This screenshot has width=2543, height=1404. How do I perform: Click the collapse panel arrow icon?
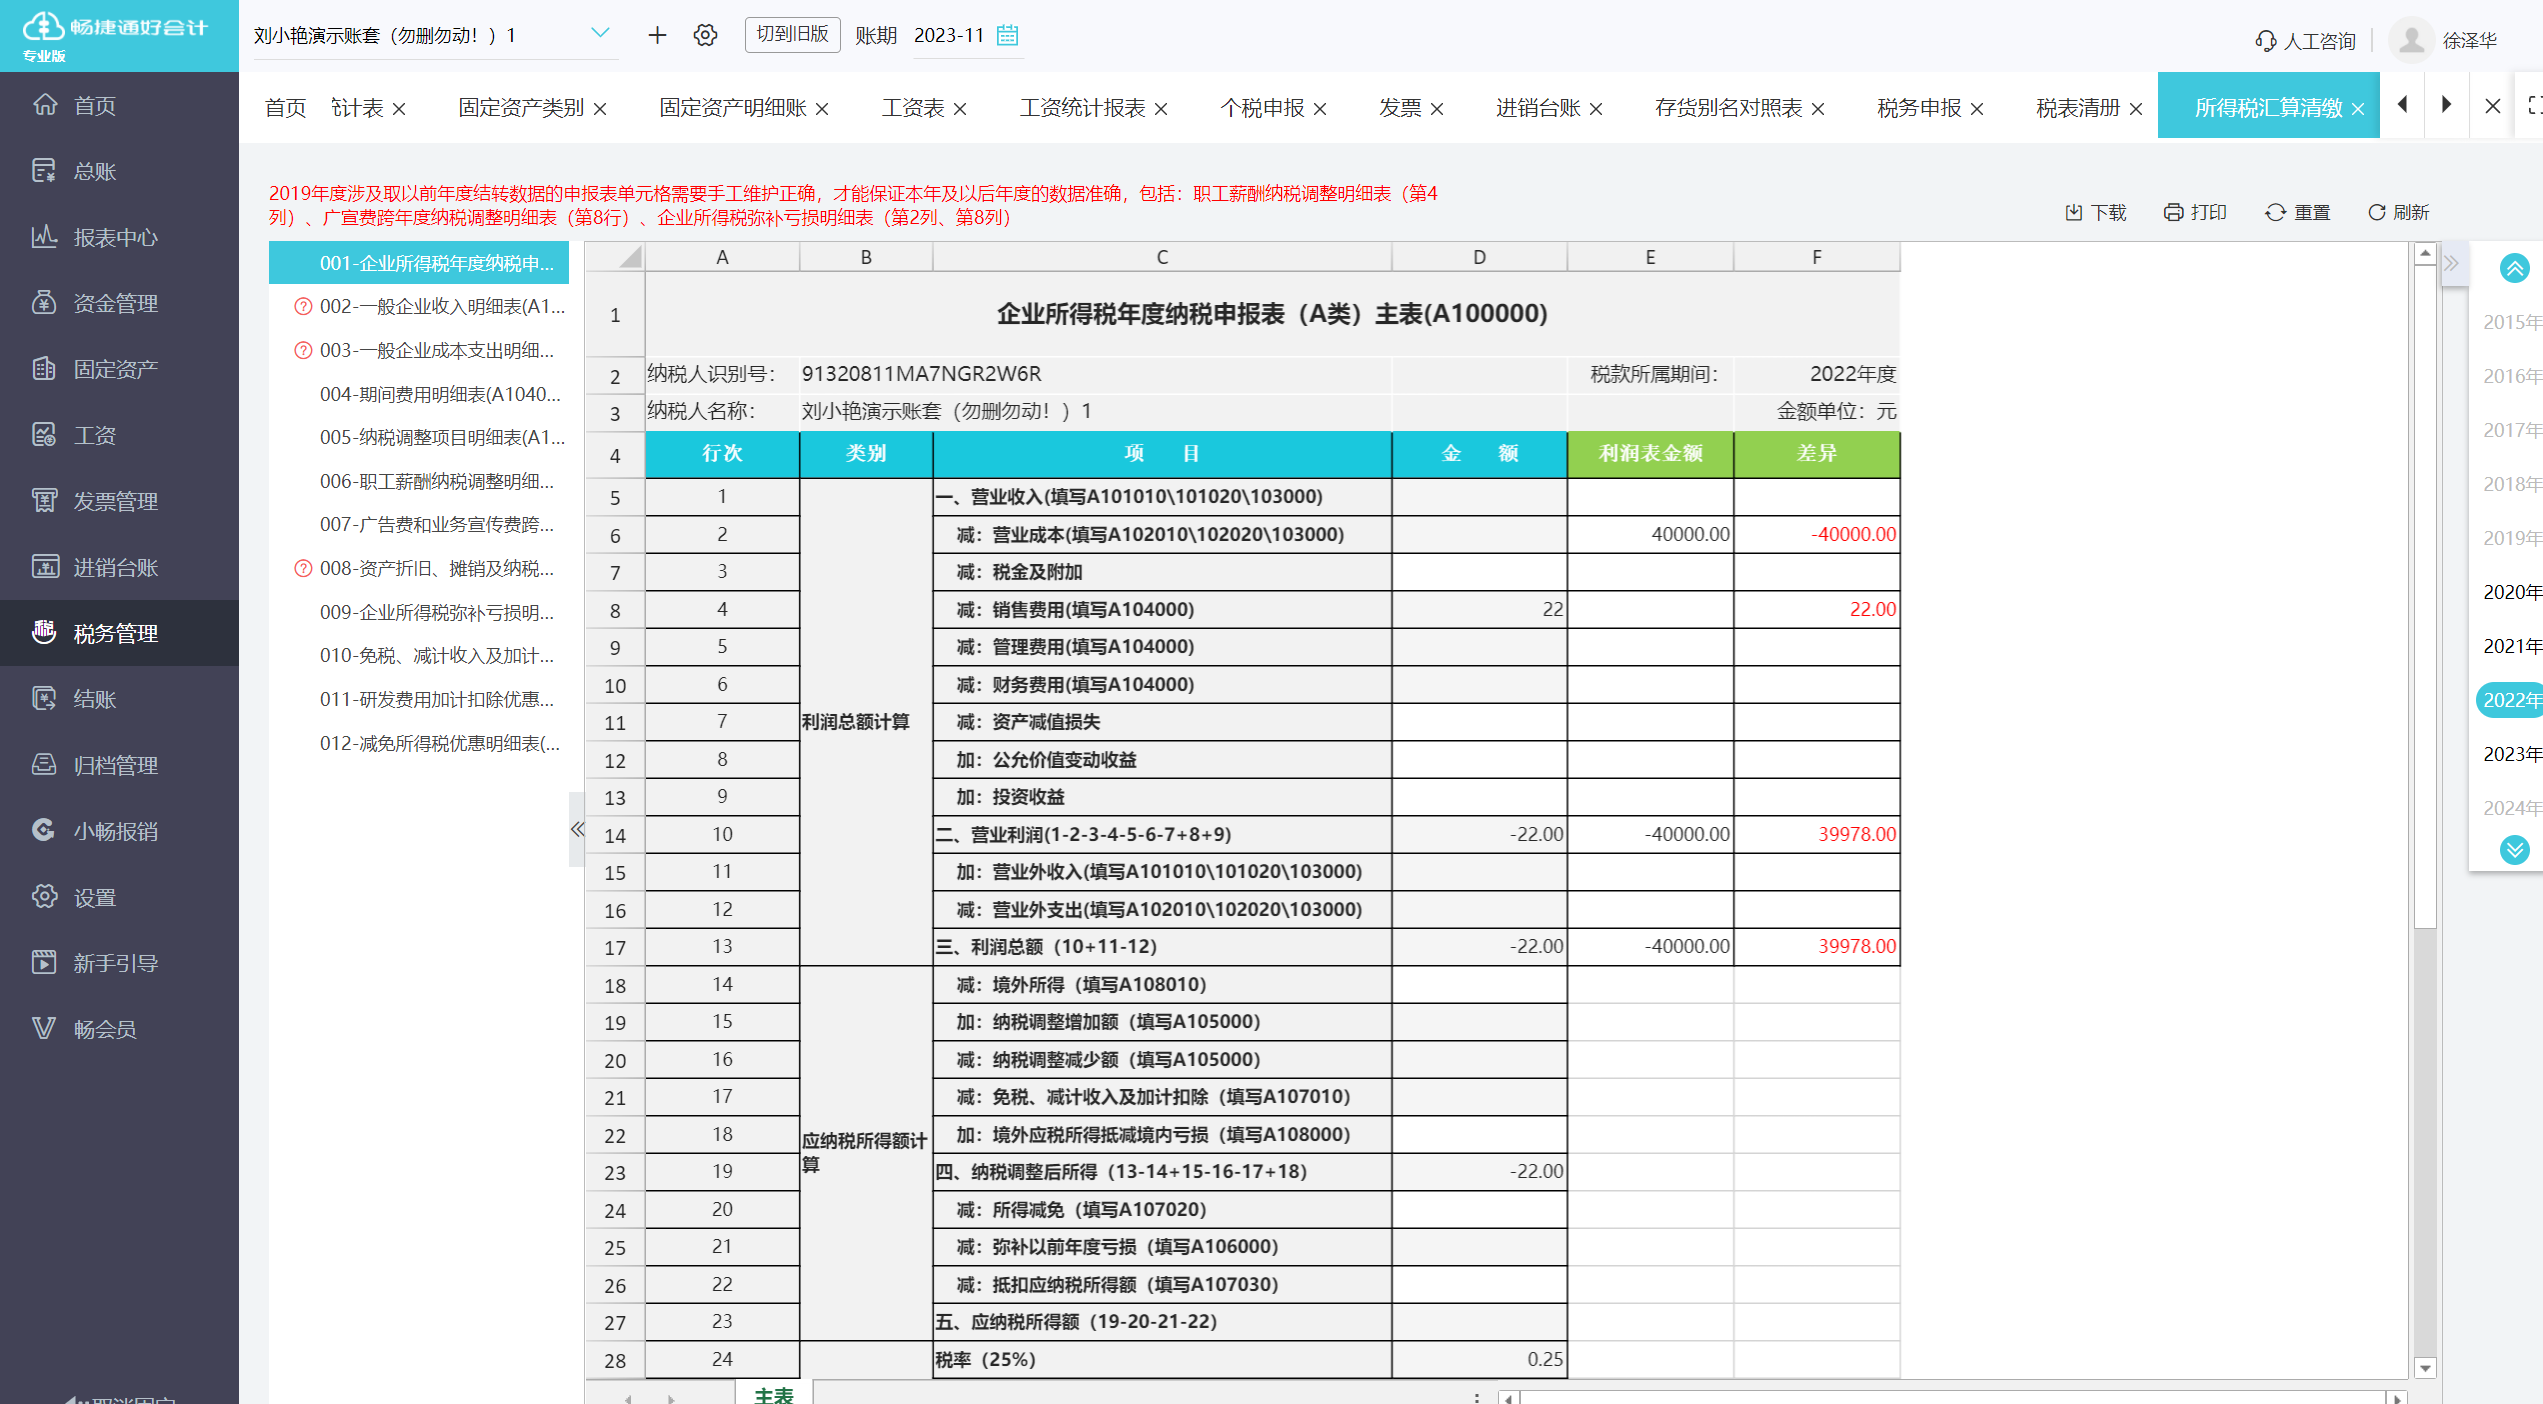pyautogui.click(x=579, y=828)
